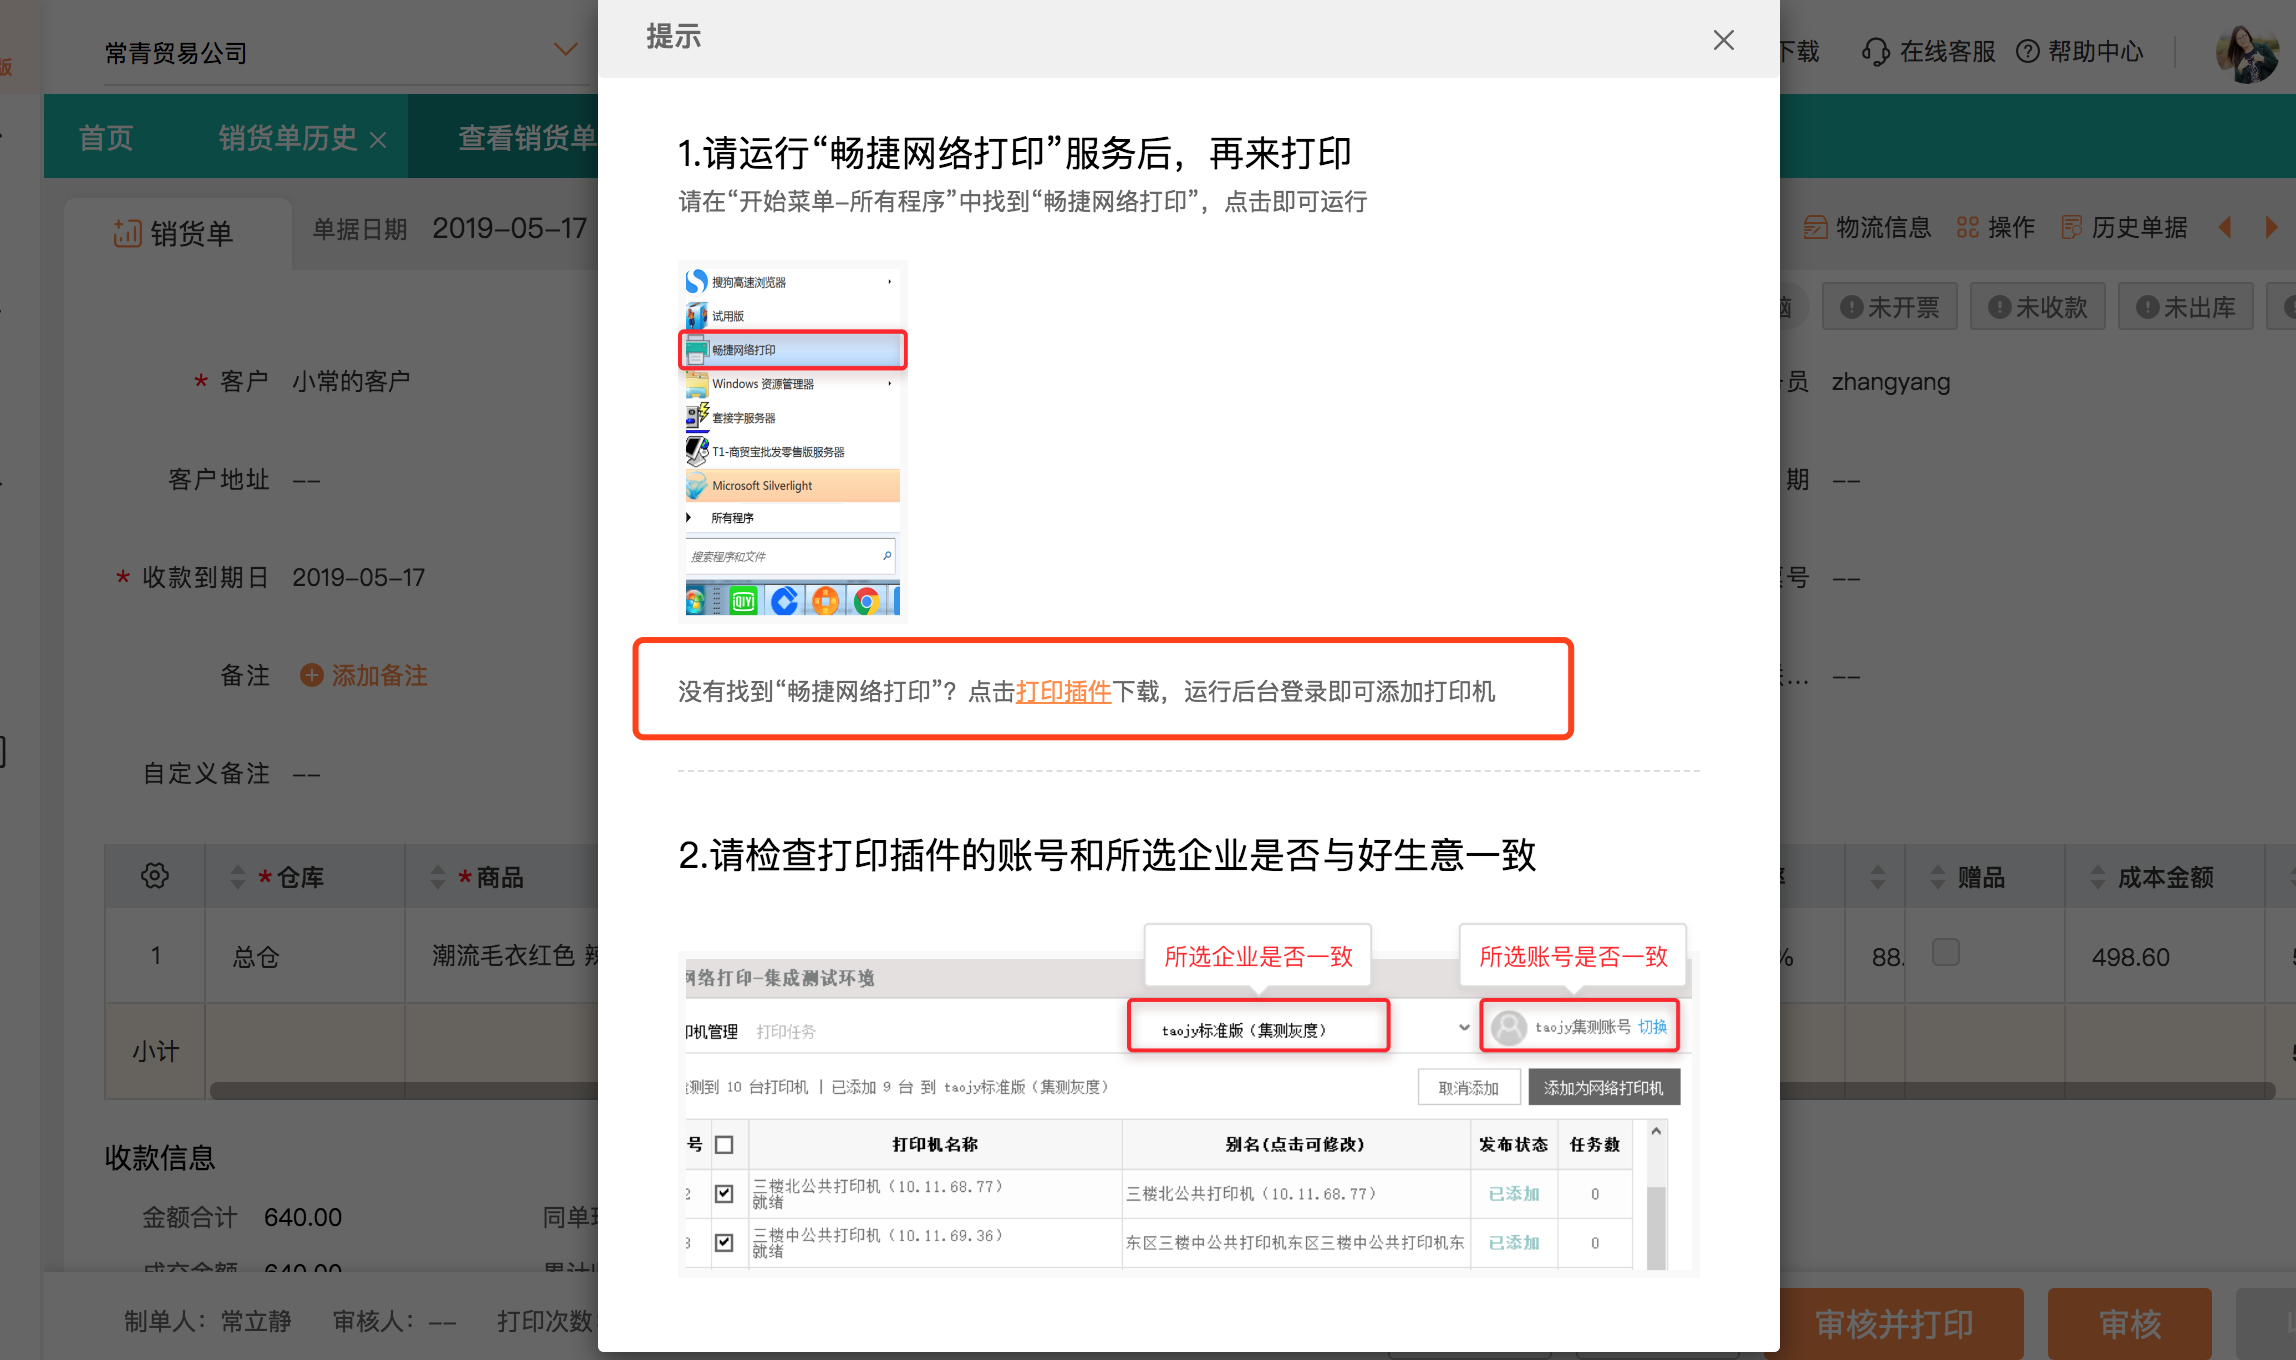Toggle checkbox for 三棱中公共打印机
This screenshot has height=1360, width=2296.
[725, 1239]
